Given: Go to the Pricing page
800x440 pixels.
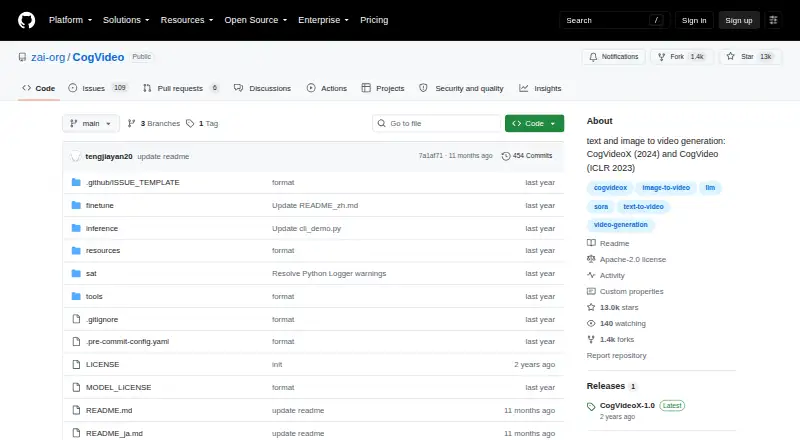Looking at the screenshot, I should 374,20.
